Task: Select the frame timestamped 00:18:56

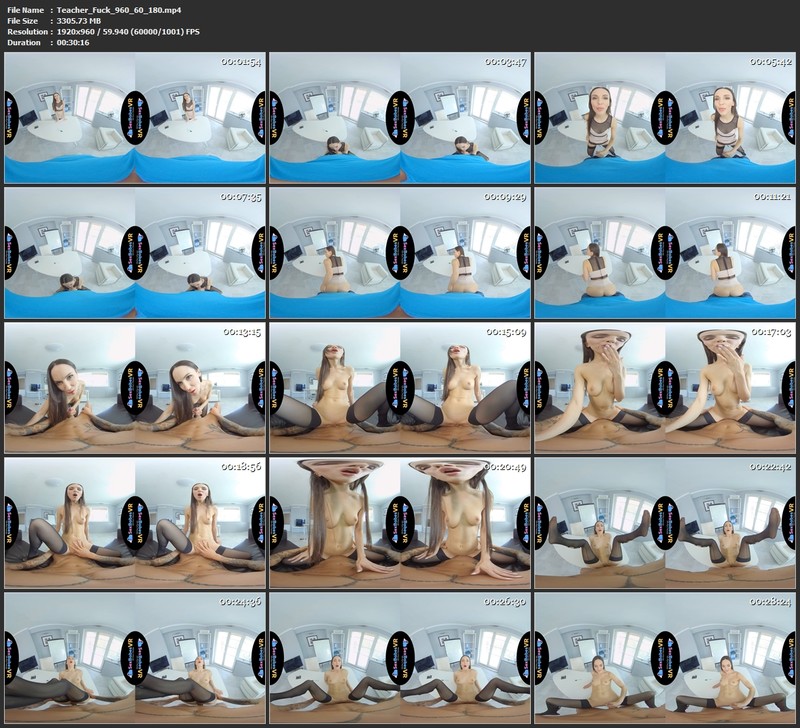Action: tap(135, 523)
